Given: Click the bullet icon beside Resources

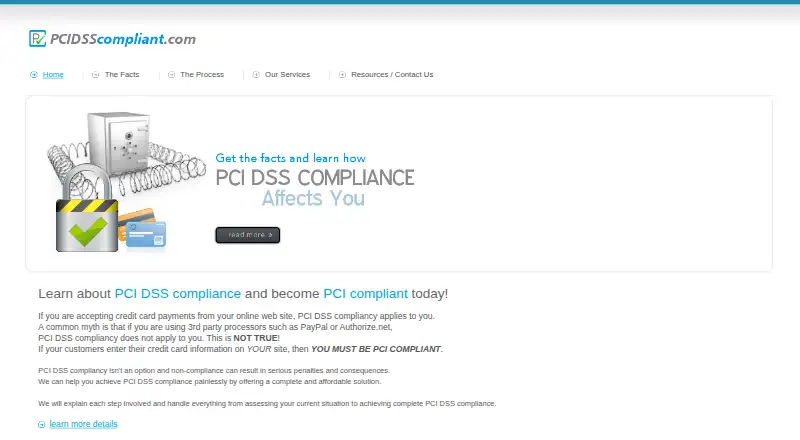Looking at the screenshot, I should pos(342,75).
